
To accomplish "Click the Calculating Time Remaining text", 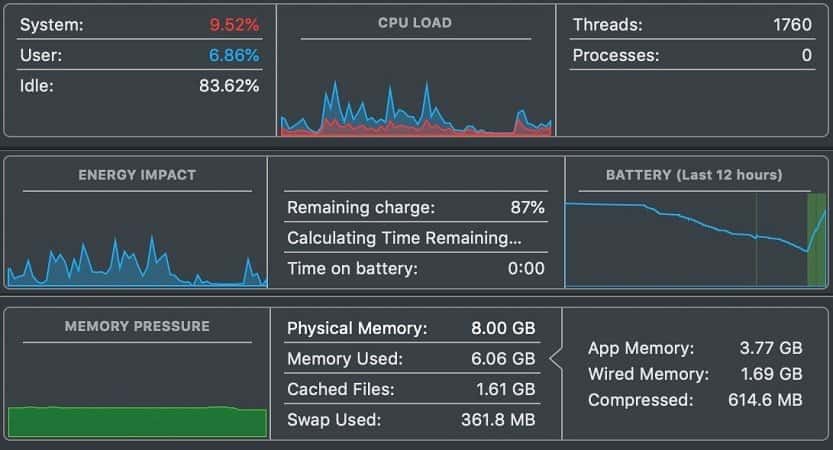I will 404,237.
